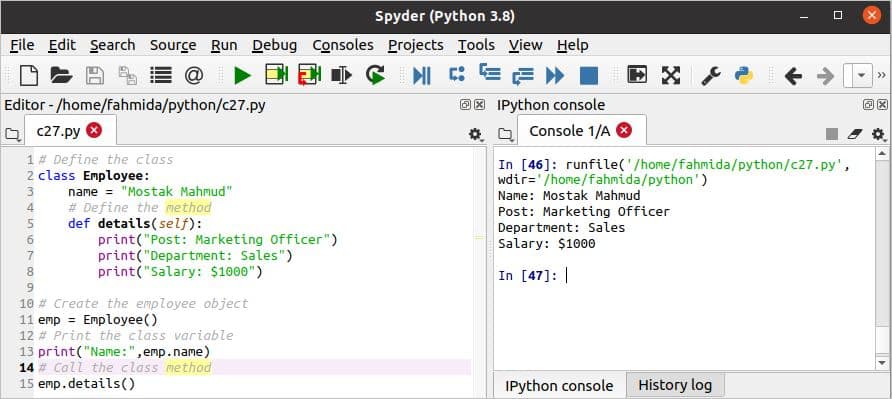
Task: Run cell and advance icon
Action: coord(309,75)
